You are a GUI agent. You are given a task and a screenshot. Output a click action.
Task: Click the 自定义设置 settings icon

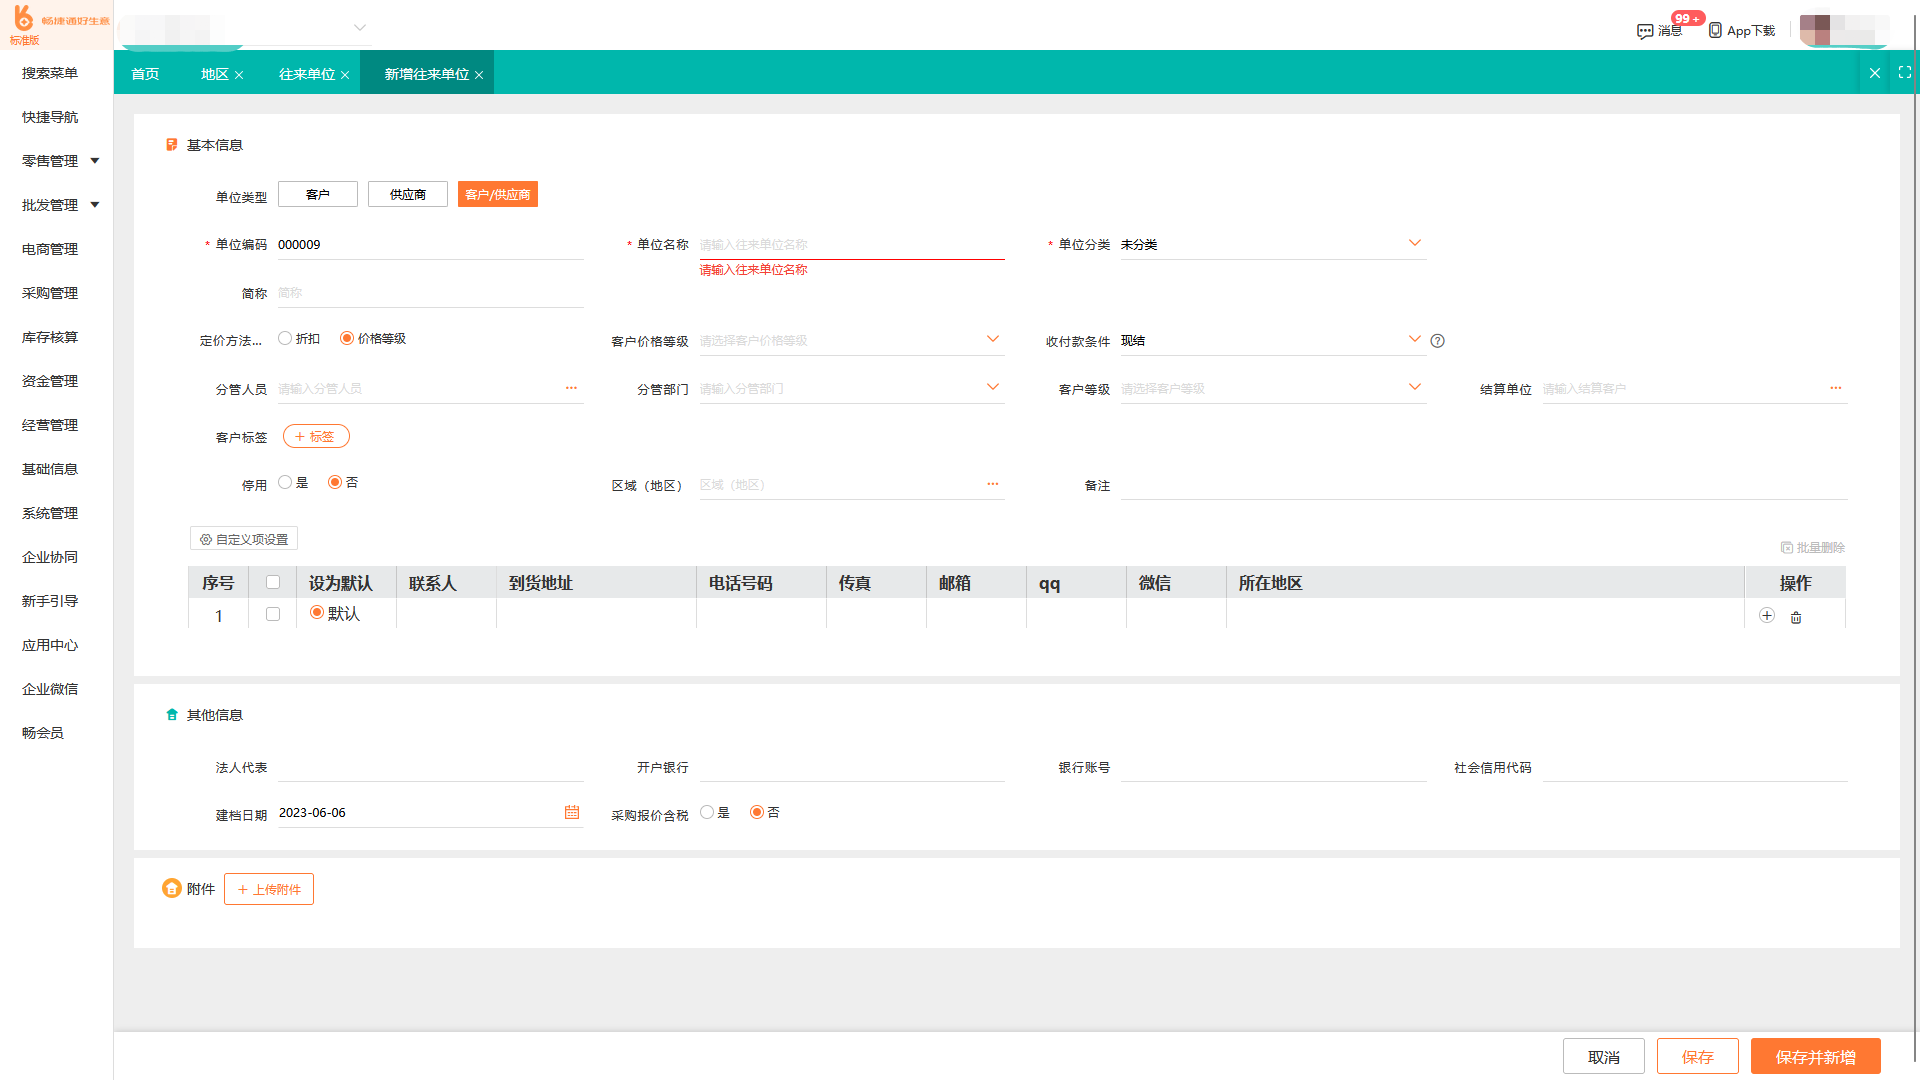coord(206,538)
